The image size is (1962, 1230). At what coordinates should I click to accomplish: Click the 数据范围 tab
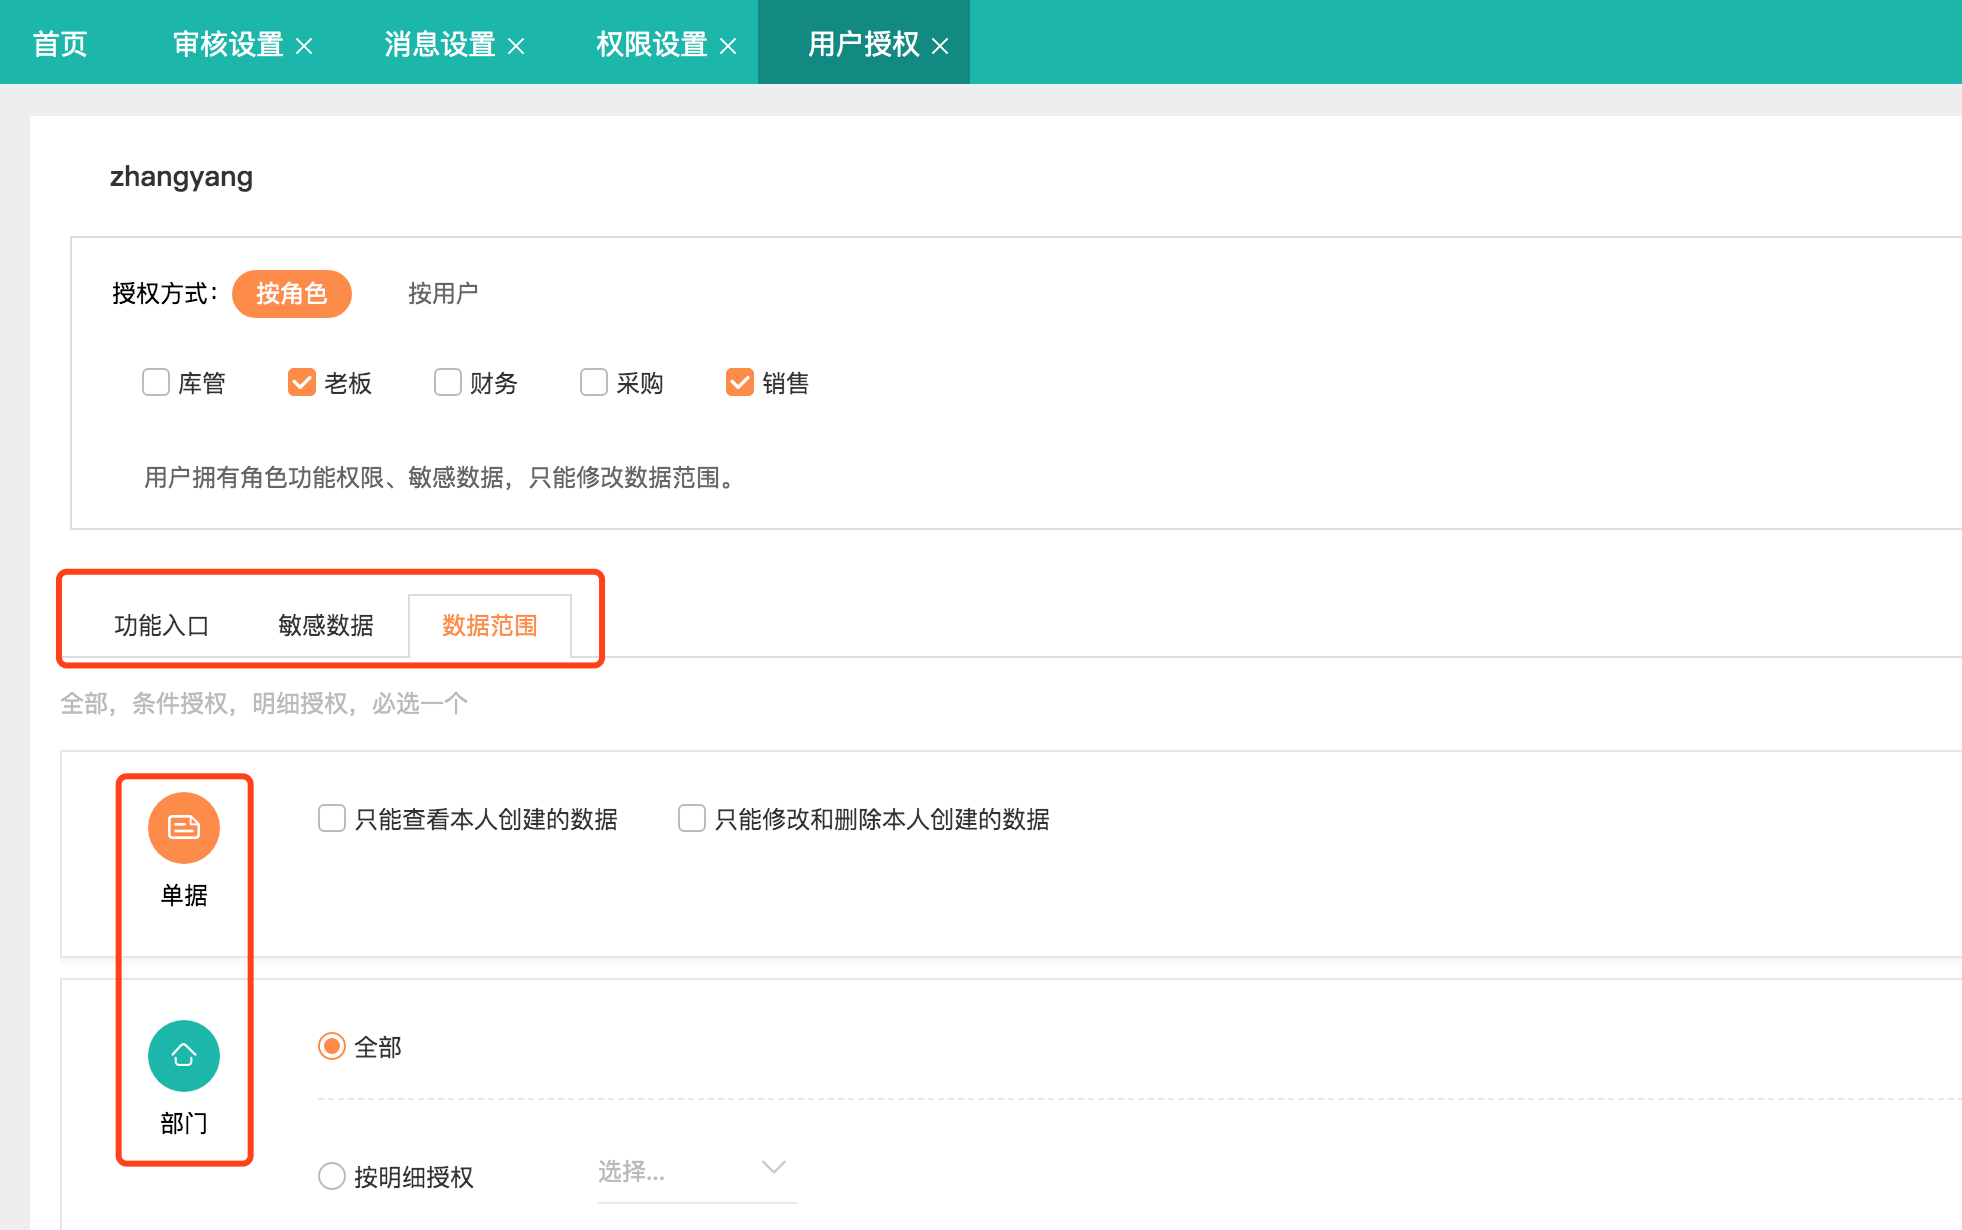(490, 624)
